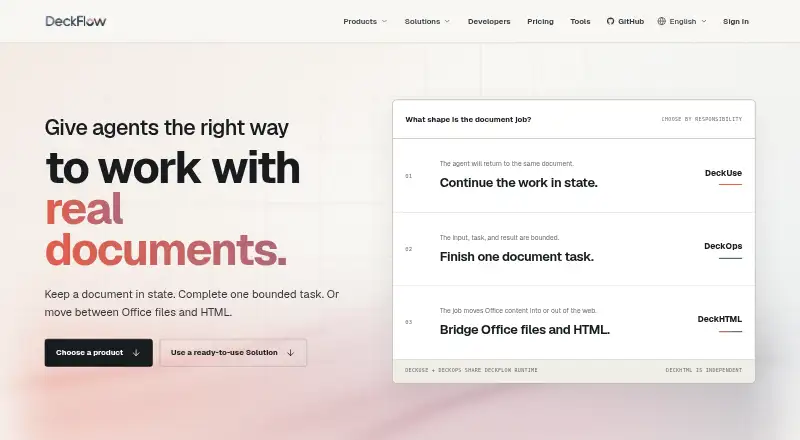Viewport: 800px width, 440px height.
Task: Click Use a ready-to-use Solution button
Action: point(233,353)
